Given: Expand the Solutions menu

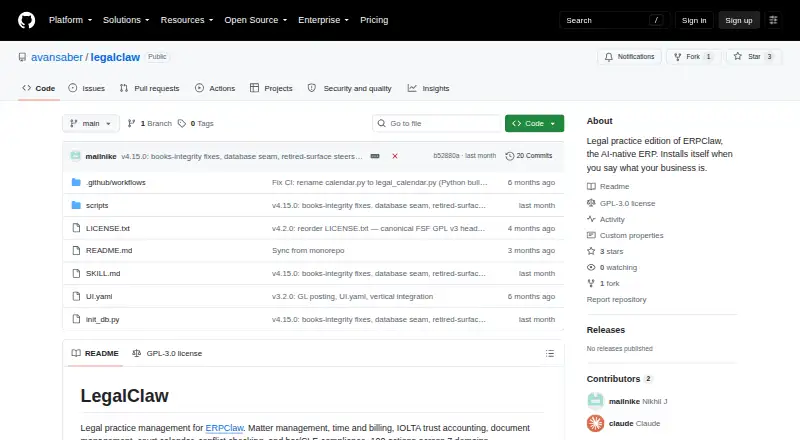Looking at the screenshot, I should (x=126, y=20).
